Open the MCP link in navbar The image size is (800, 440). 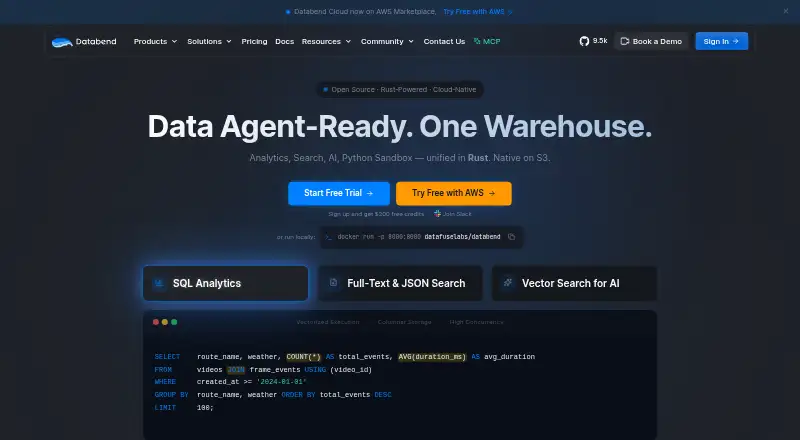pyautogui.click(x=487, y=41)
